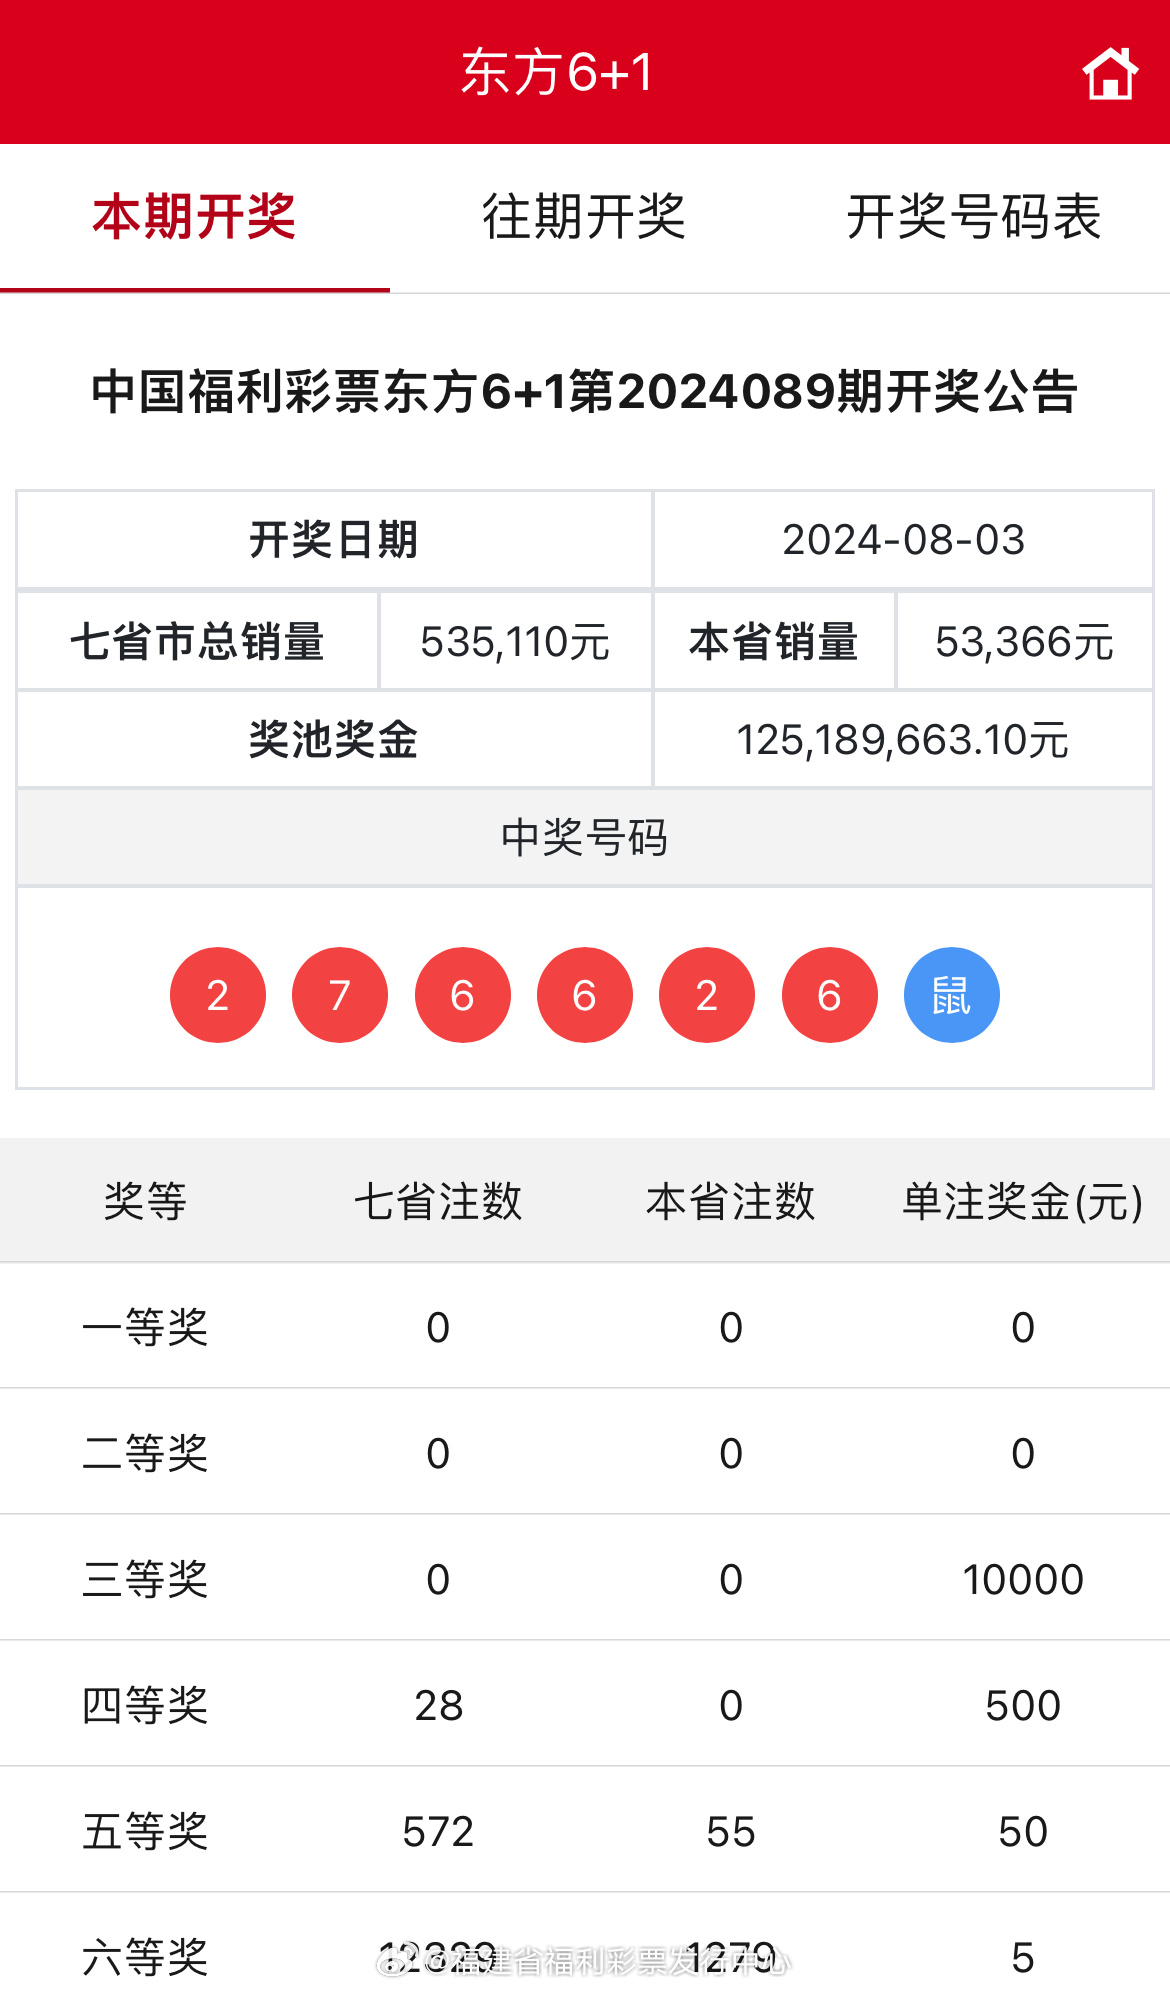Select the 本期开奖 tab
The image size is (1170, 1989).
194,217
